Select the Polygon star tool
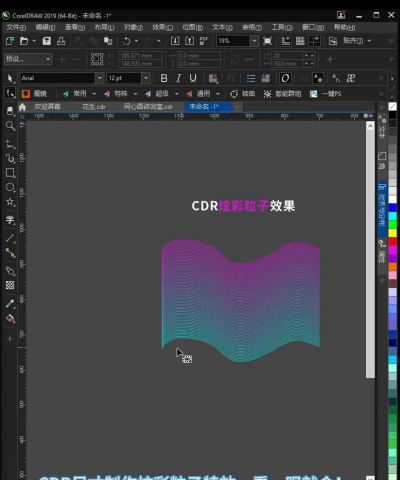 click(10, 202)
